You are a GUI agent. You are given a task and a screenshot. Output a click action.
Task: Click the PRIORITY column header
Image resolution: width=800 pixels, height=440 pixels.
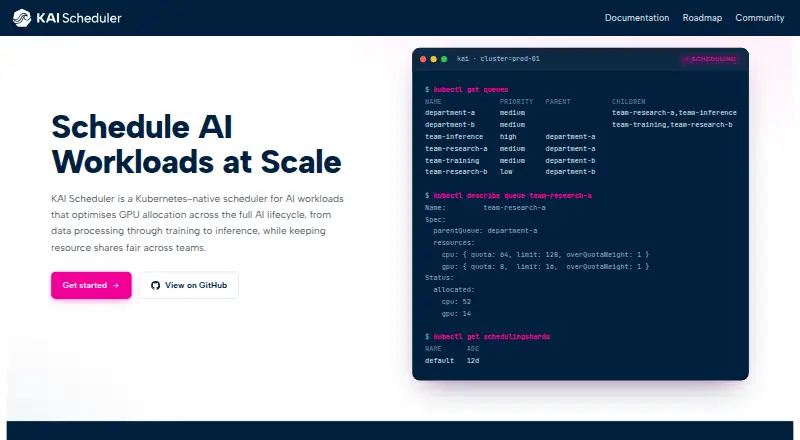pyautogui.click(x=516, y=102)
